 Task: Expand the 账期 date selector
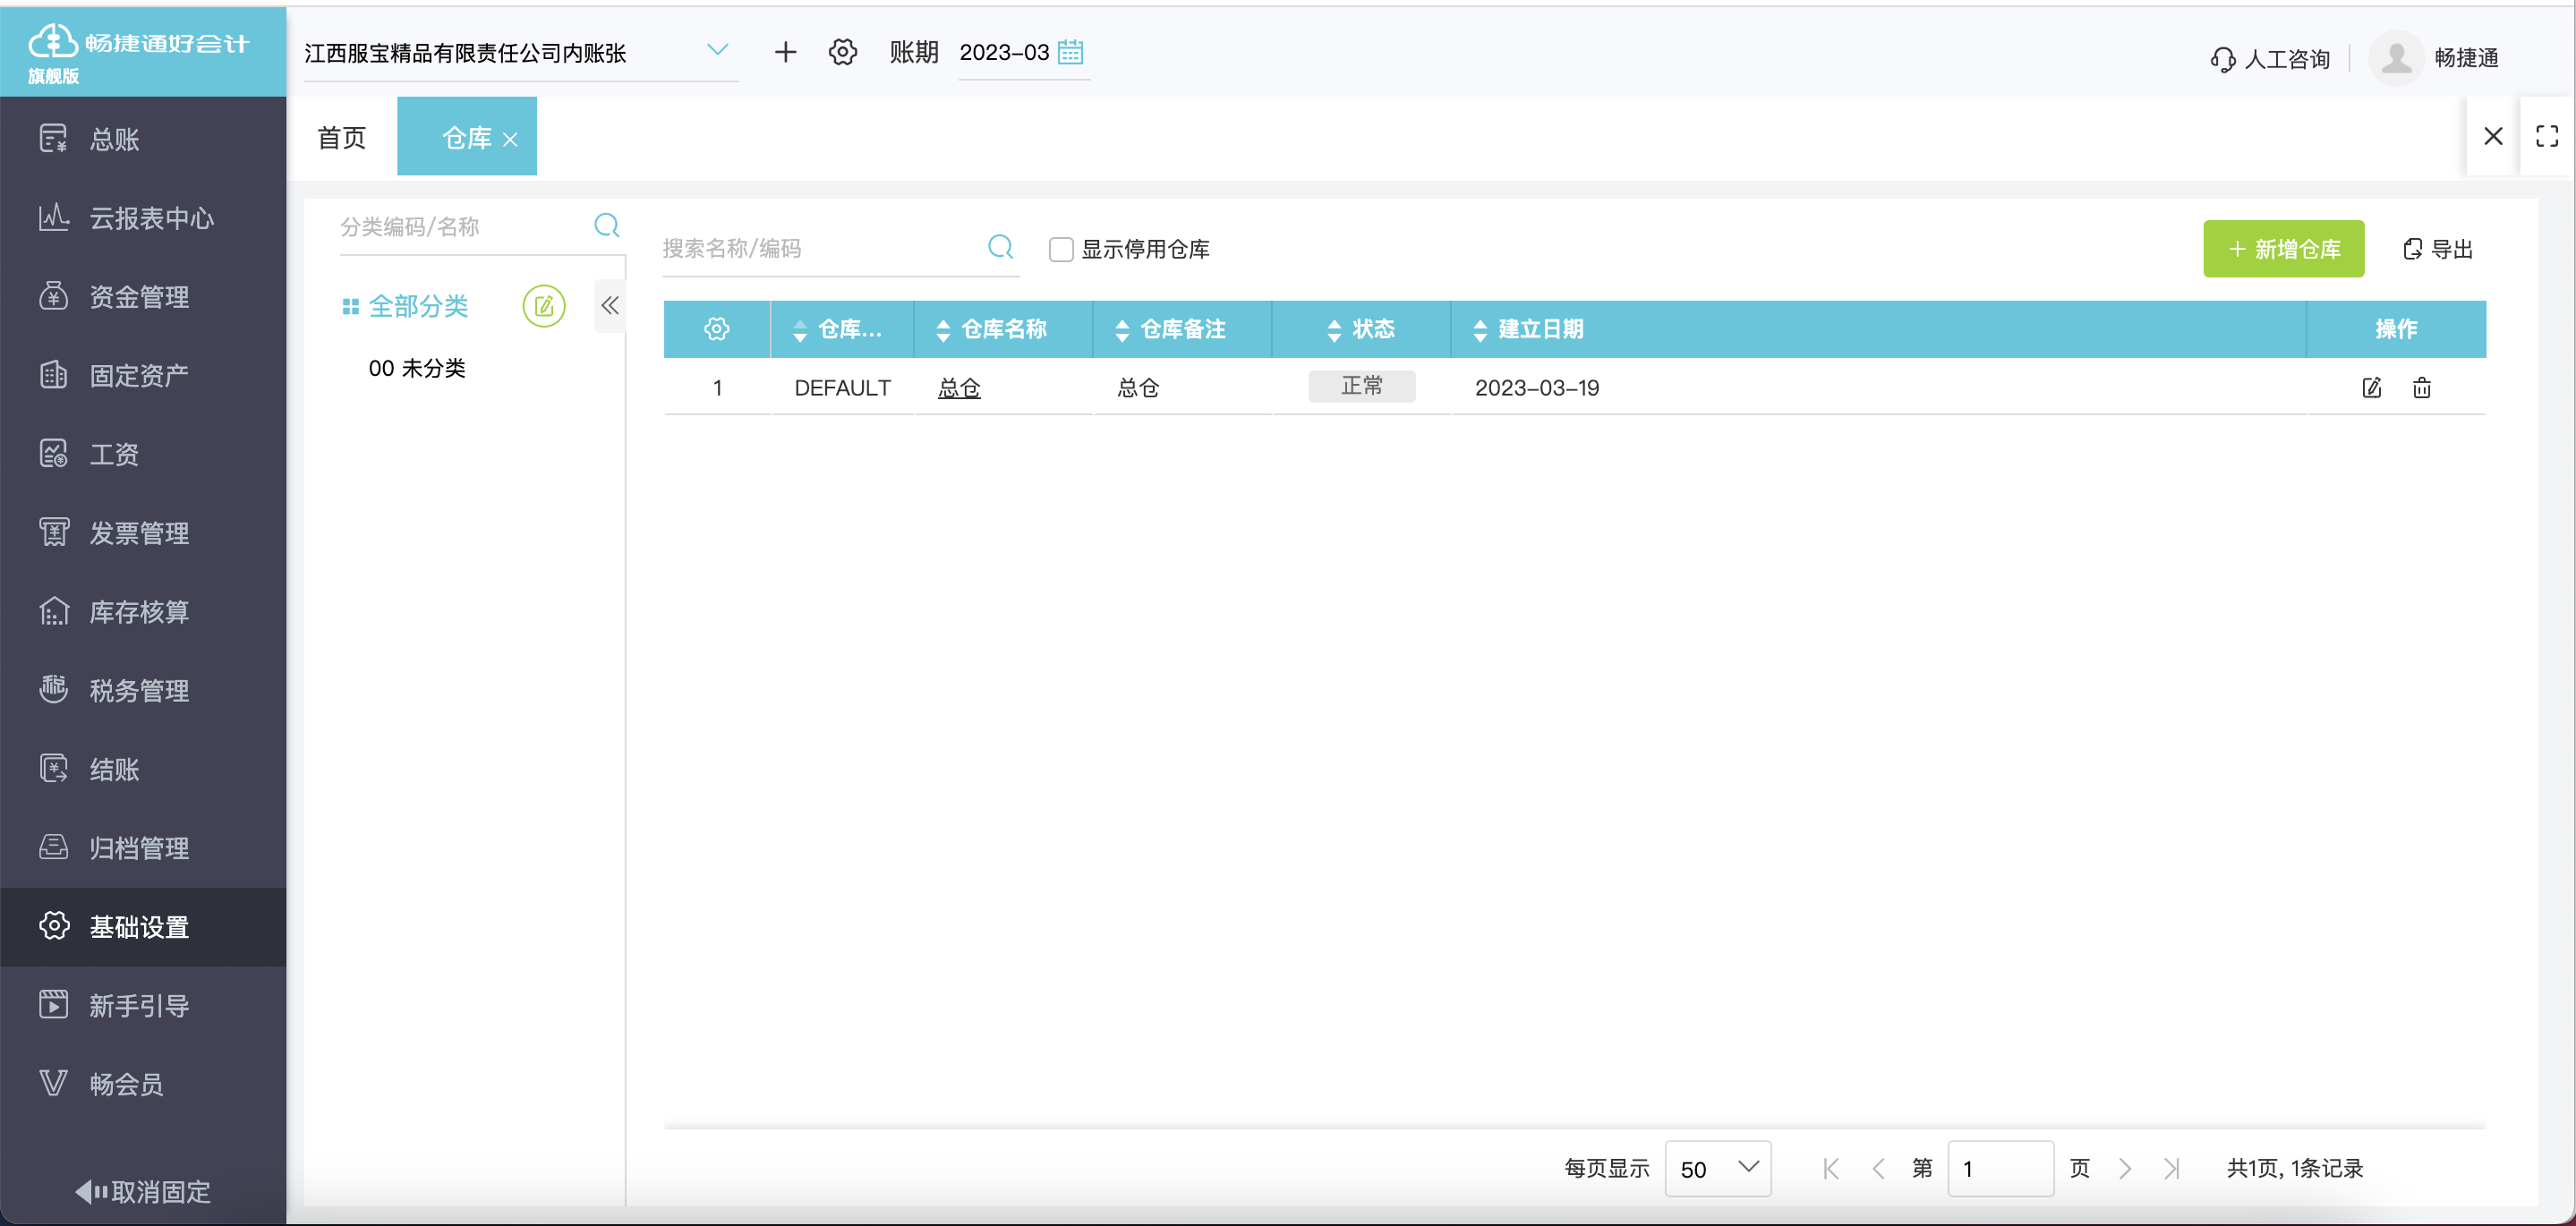tap(1071, 51)
